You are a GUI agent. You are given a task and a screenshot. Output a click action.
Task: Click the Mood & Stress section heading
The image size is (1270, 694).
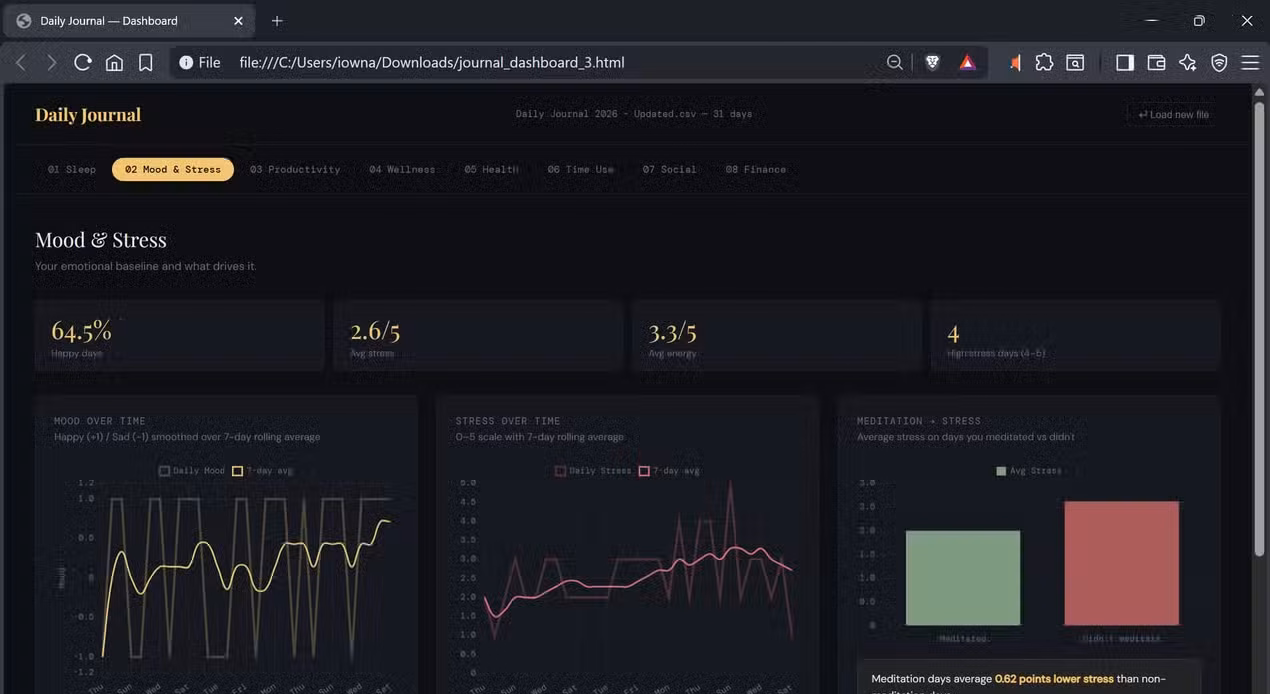(x=101, y=240)
